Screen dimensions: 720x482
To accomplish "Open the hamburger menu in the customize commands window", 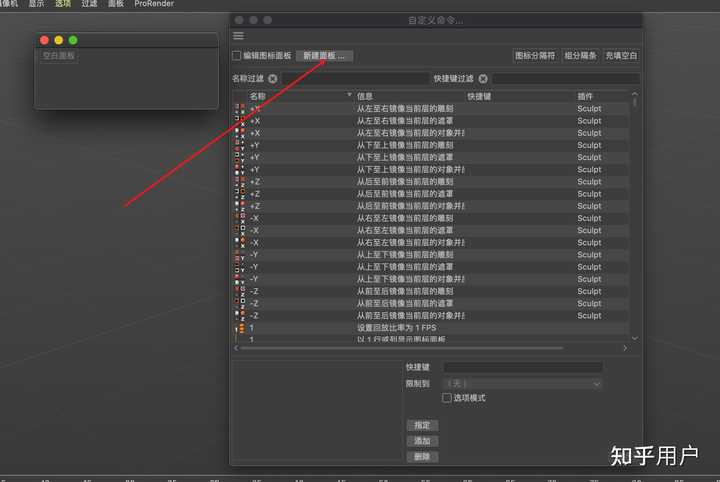I will (238, 36).
